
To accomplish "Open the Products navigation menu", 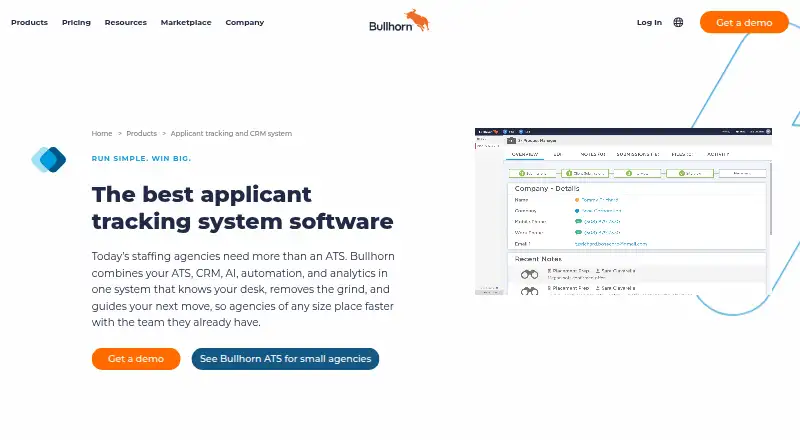I will (29, 22).
